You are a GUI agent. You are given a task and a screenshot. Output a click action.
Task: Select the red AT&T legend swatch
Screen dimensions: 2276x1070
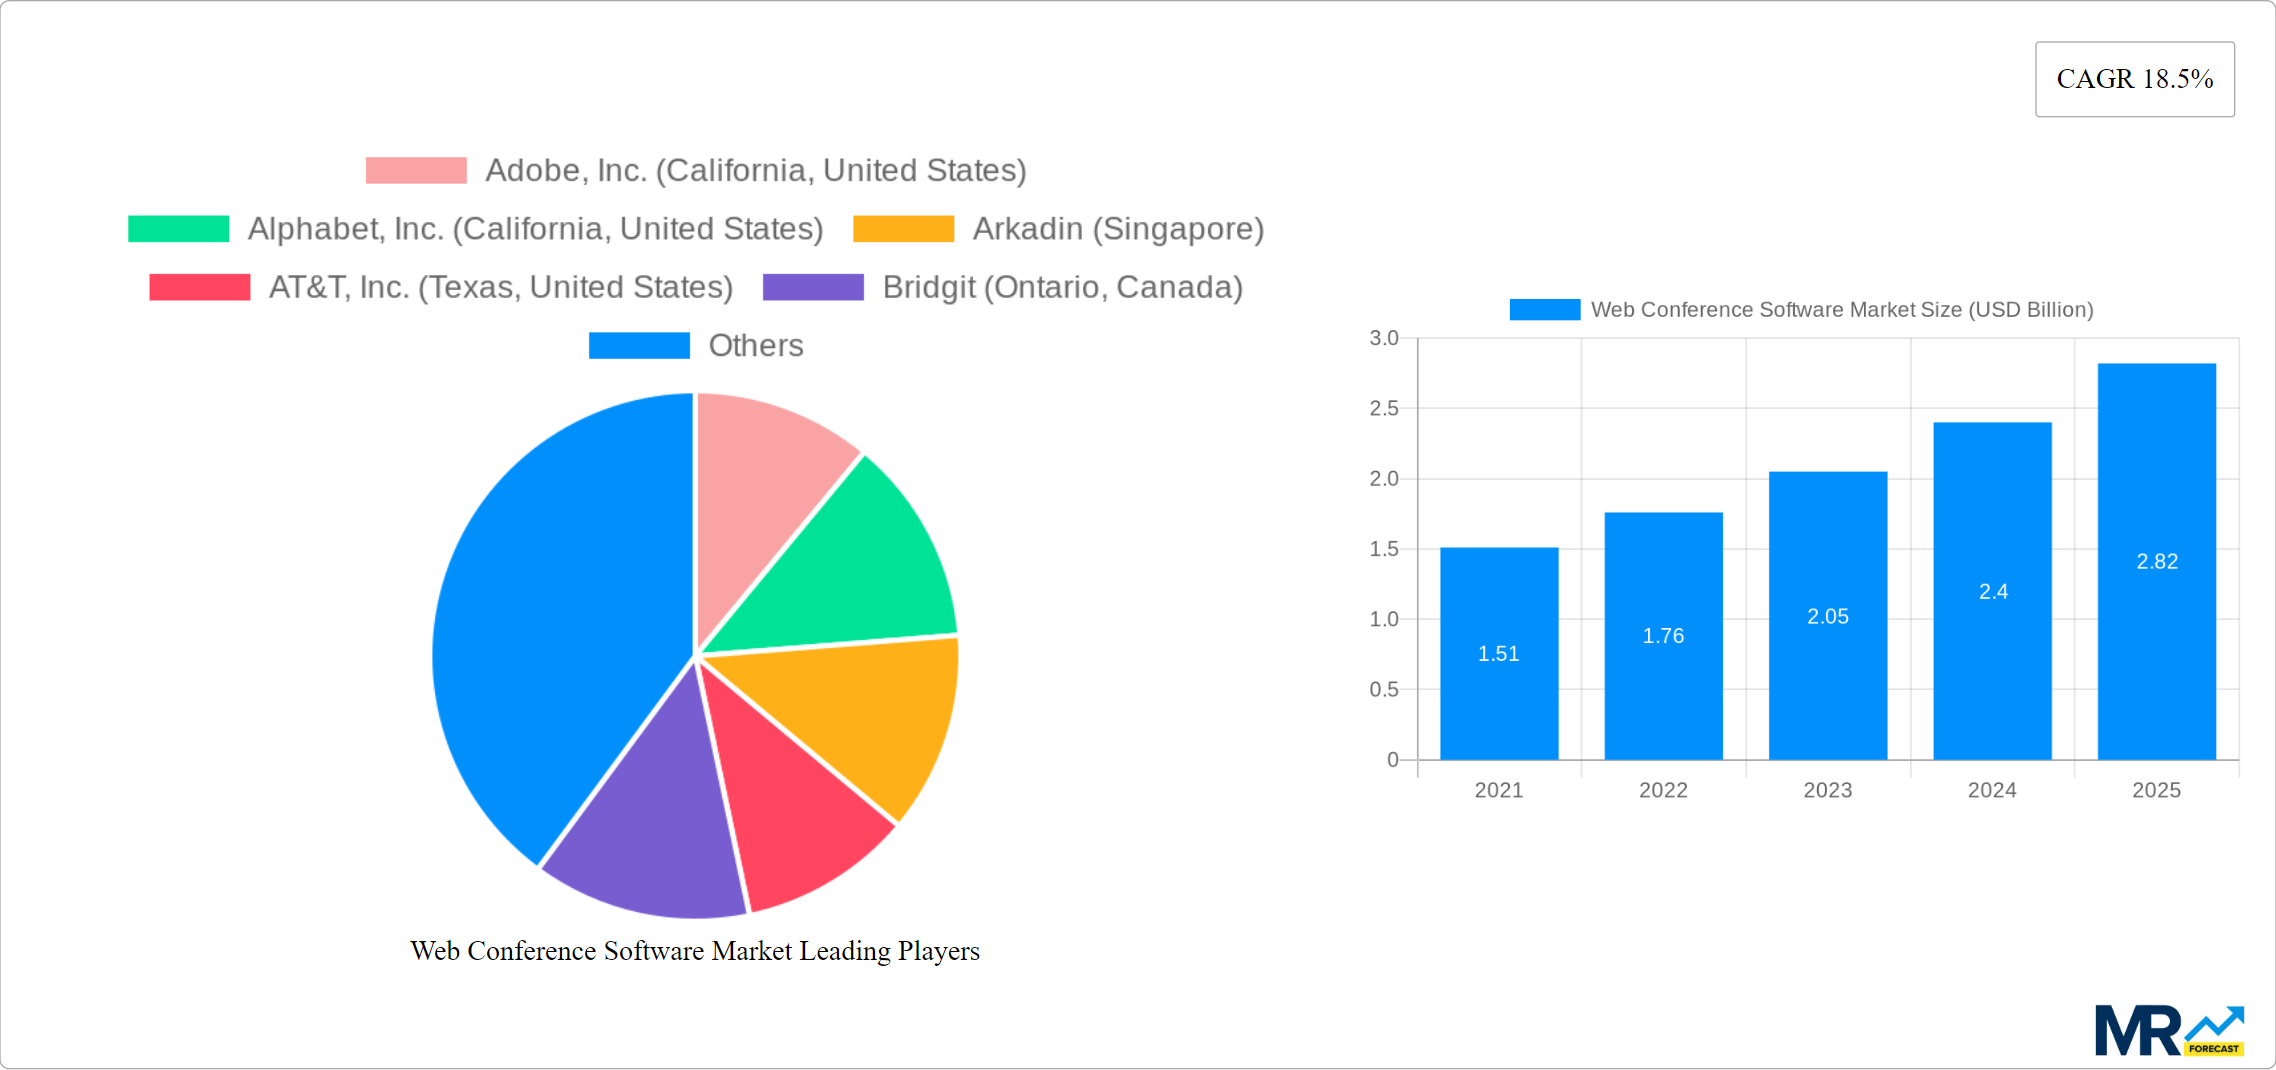(x=200, y=286)
